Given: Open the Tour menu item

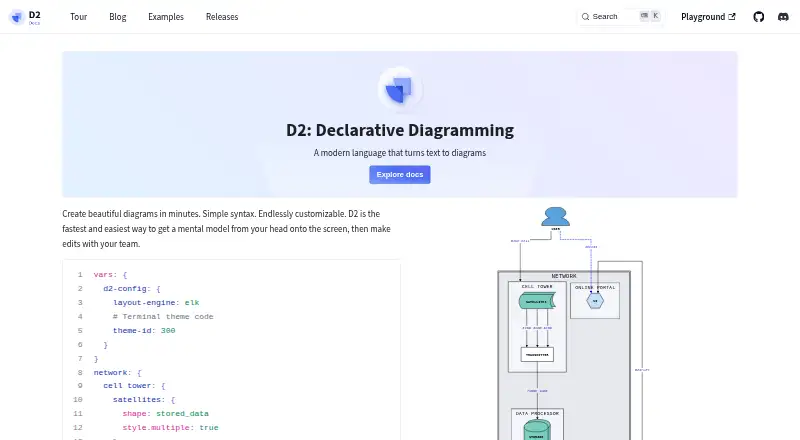Looking at the screenshot, I should (79, 17).
